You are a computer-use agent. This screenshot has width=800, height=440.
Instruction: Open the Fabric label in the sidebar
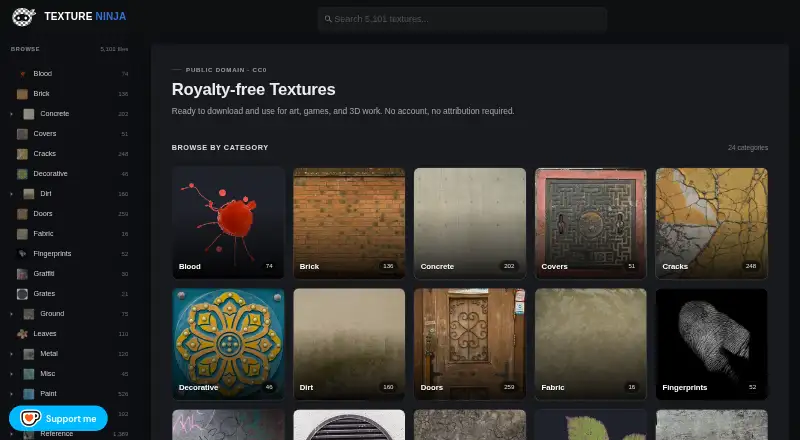coord(43,233)
